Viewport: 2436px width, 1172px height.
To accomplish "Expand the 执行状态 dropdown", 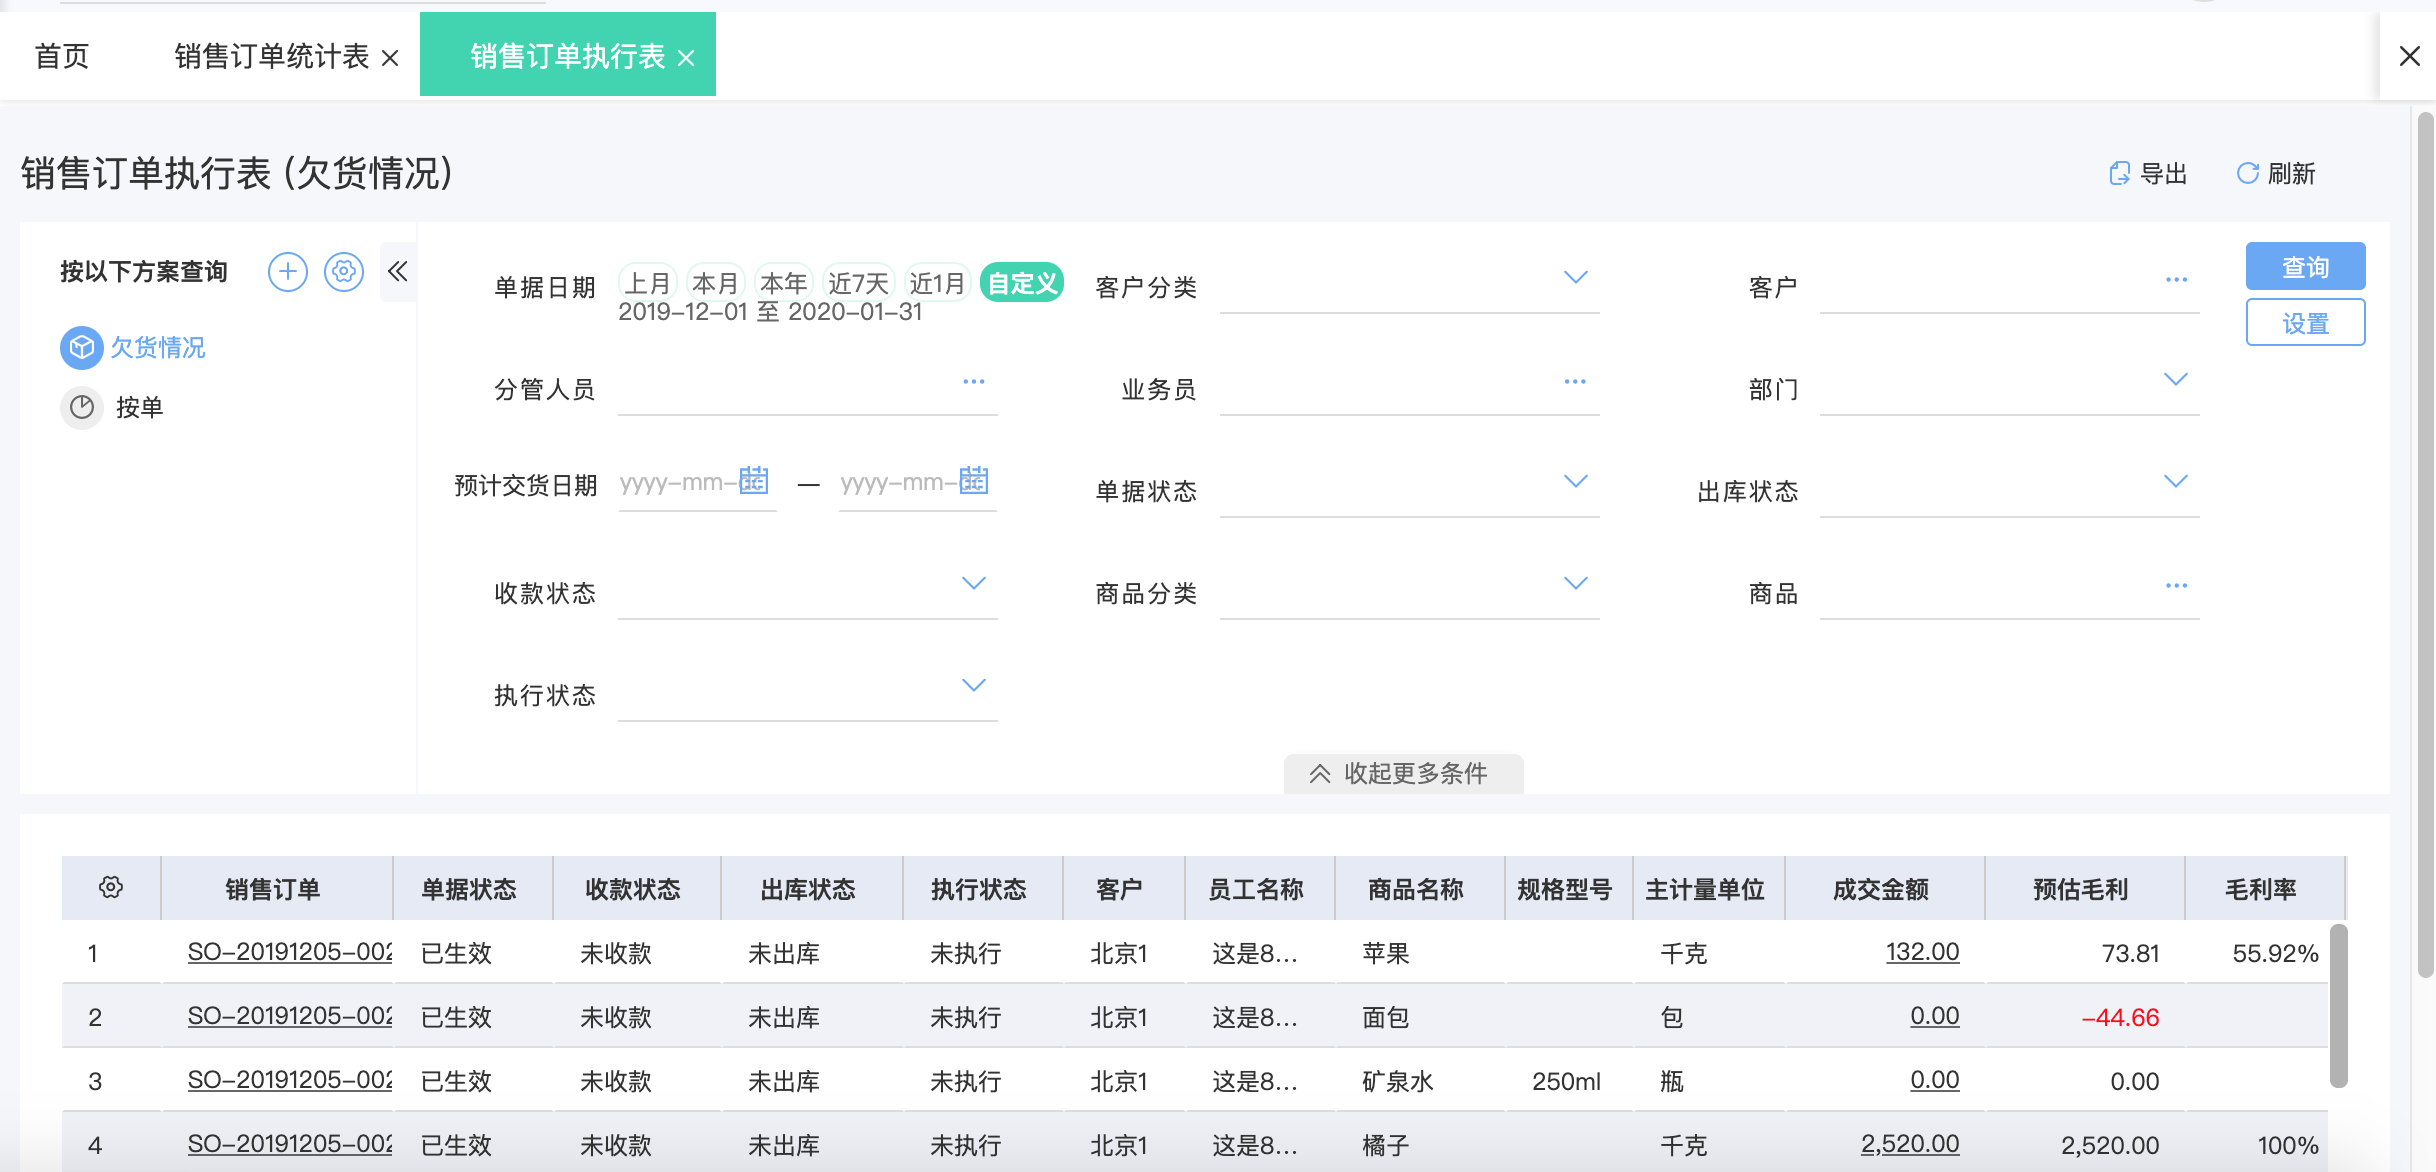I will click(x=977, y=687).
